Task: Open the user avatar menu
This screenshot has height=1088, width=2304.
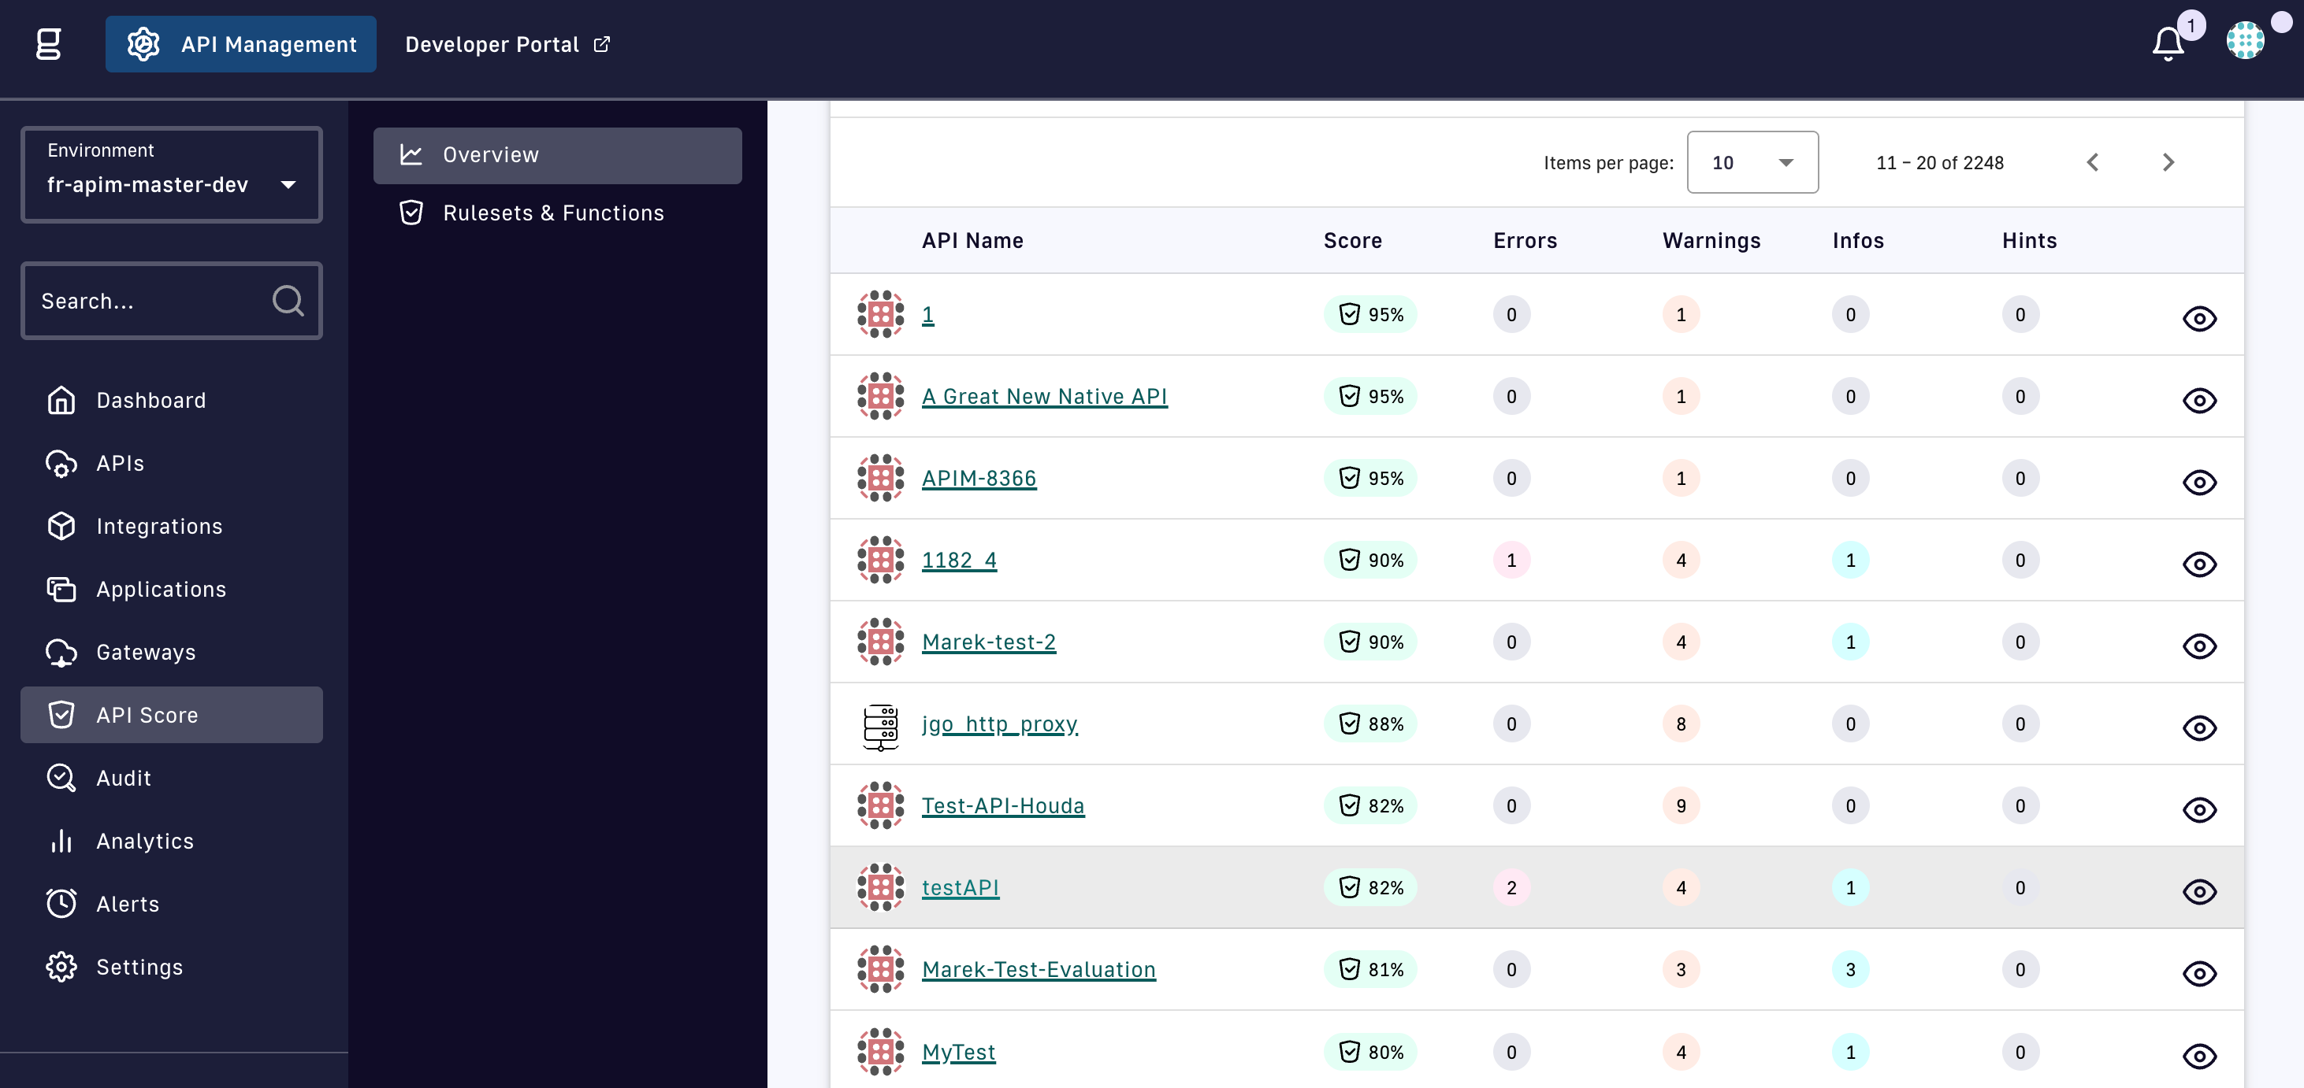Action: click(2245, 41)
